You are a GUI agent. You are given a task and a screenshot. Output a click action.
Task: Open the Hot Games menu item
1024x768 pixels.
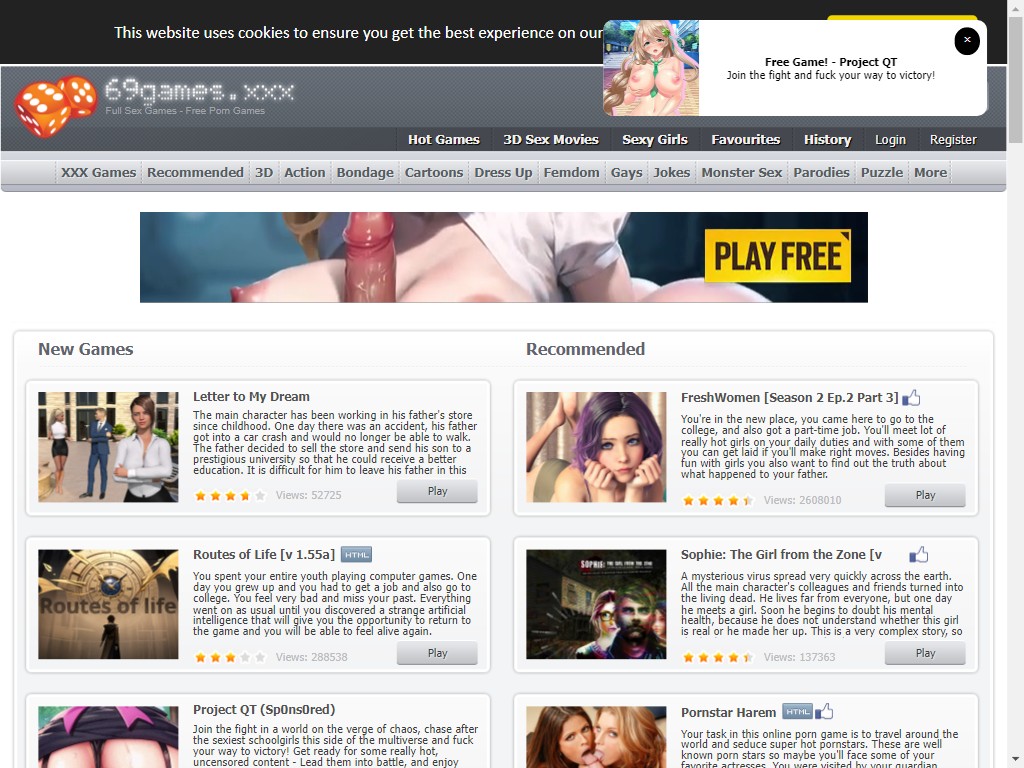[x=443, y=139]
